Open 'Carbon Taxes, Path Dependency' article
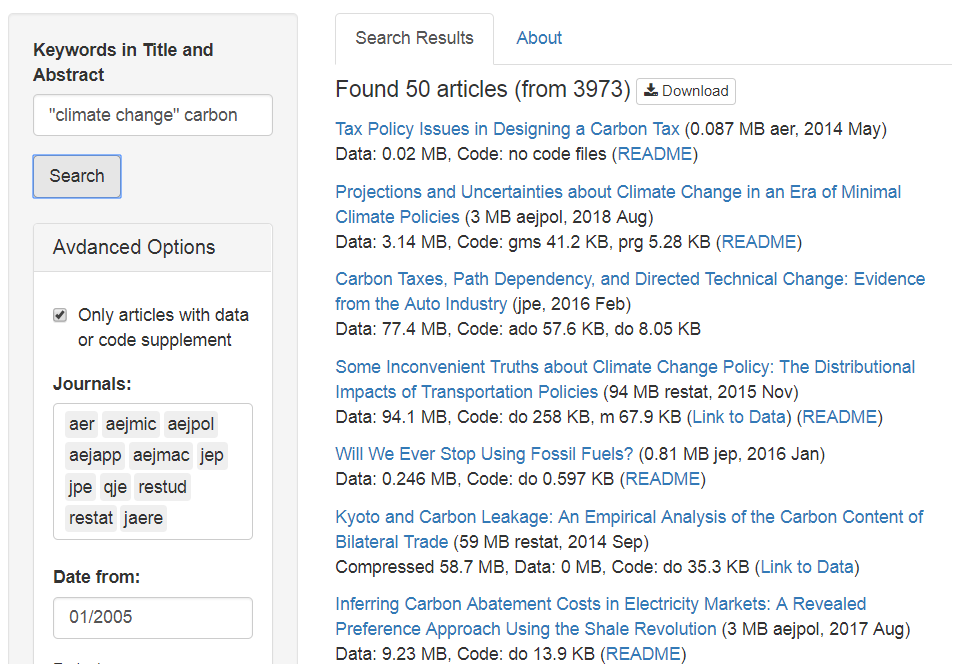This screenshot has height=664, width=954. point(630,279)
